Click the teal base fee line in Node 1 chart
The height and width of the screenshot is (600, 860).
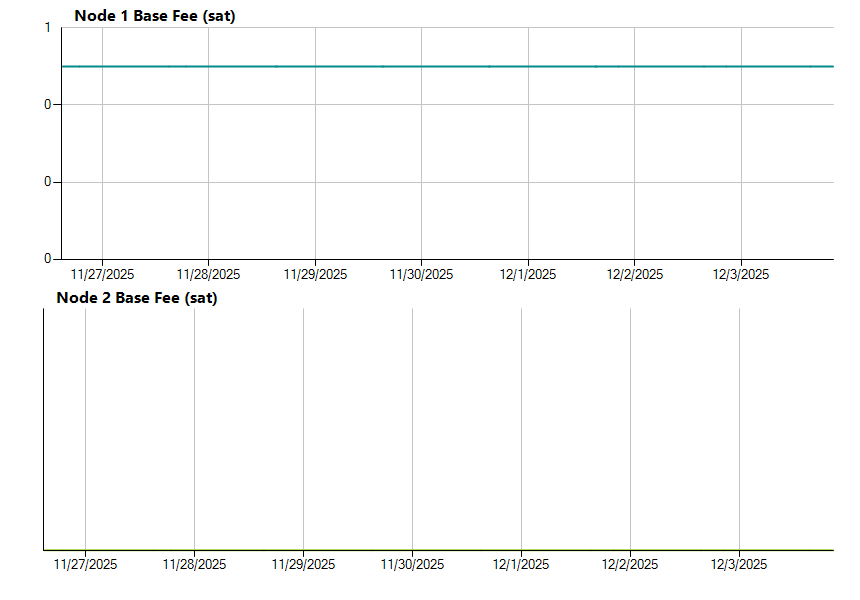click(448, 67)
